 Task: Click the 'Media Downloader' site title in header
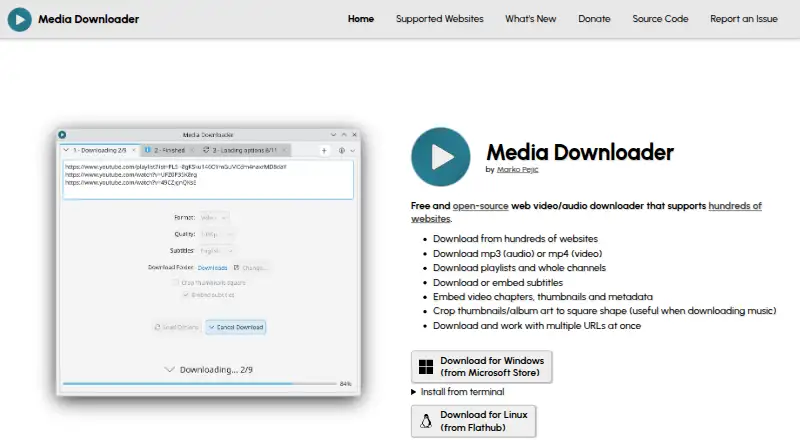tap(88, 19)
